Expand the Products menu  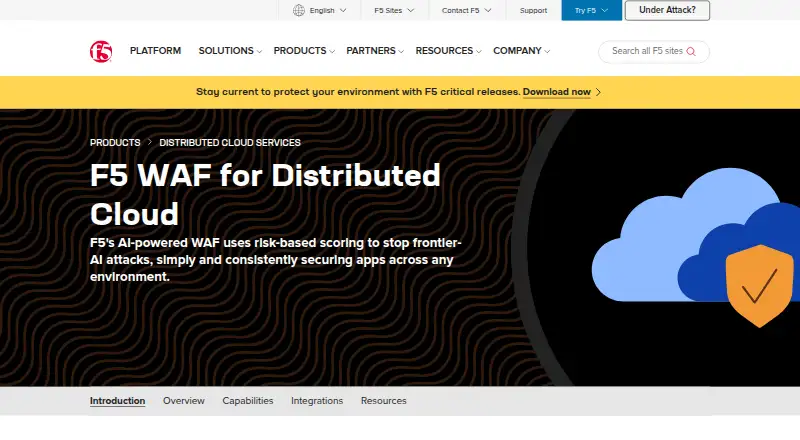coord(304,51)
